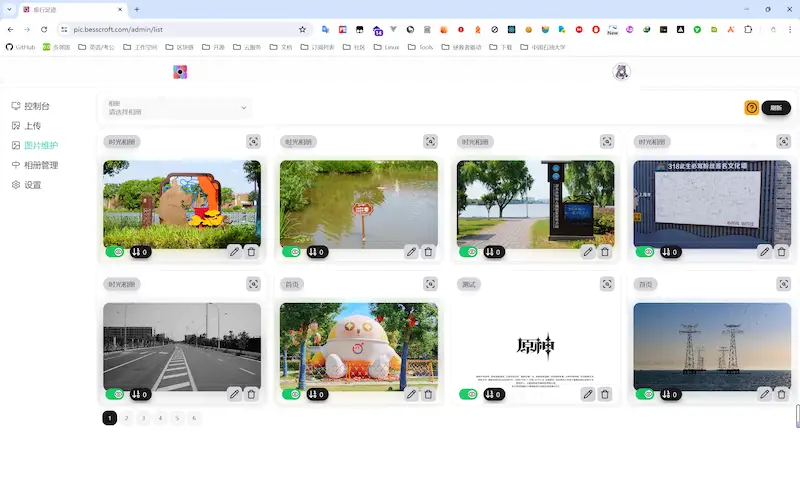The width and height of the screenshot is (800, 477).
Task: Open fullscreen view icon for owl balloon card
Action: click(430, 284)
